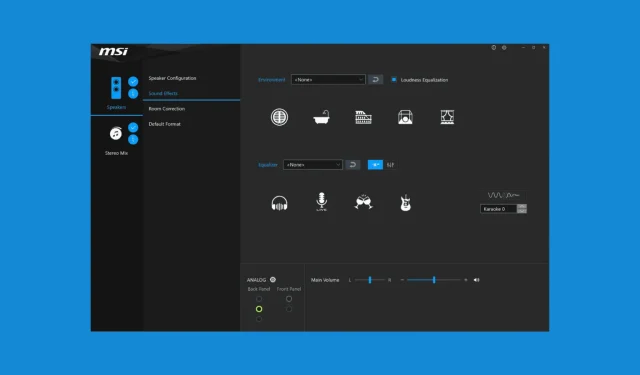This screenshot has width=640, height=375.
Task: Select the top Front Panel jack
Action: tap(289, 299)
